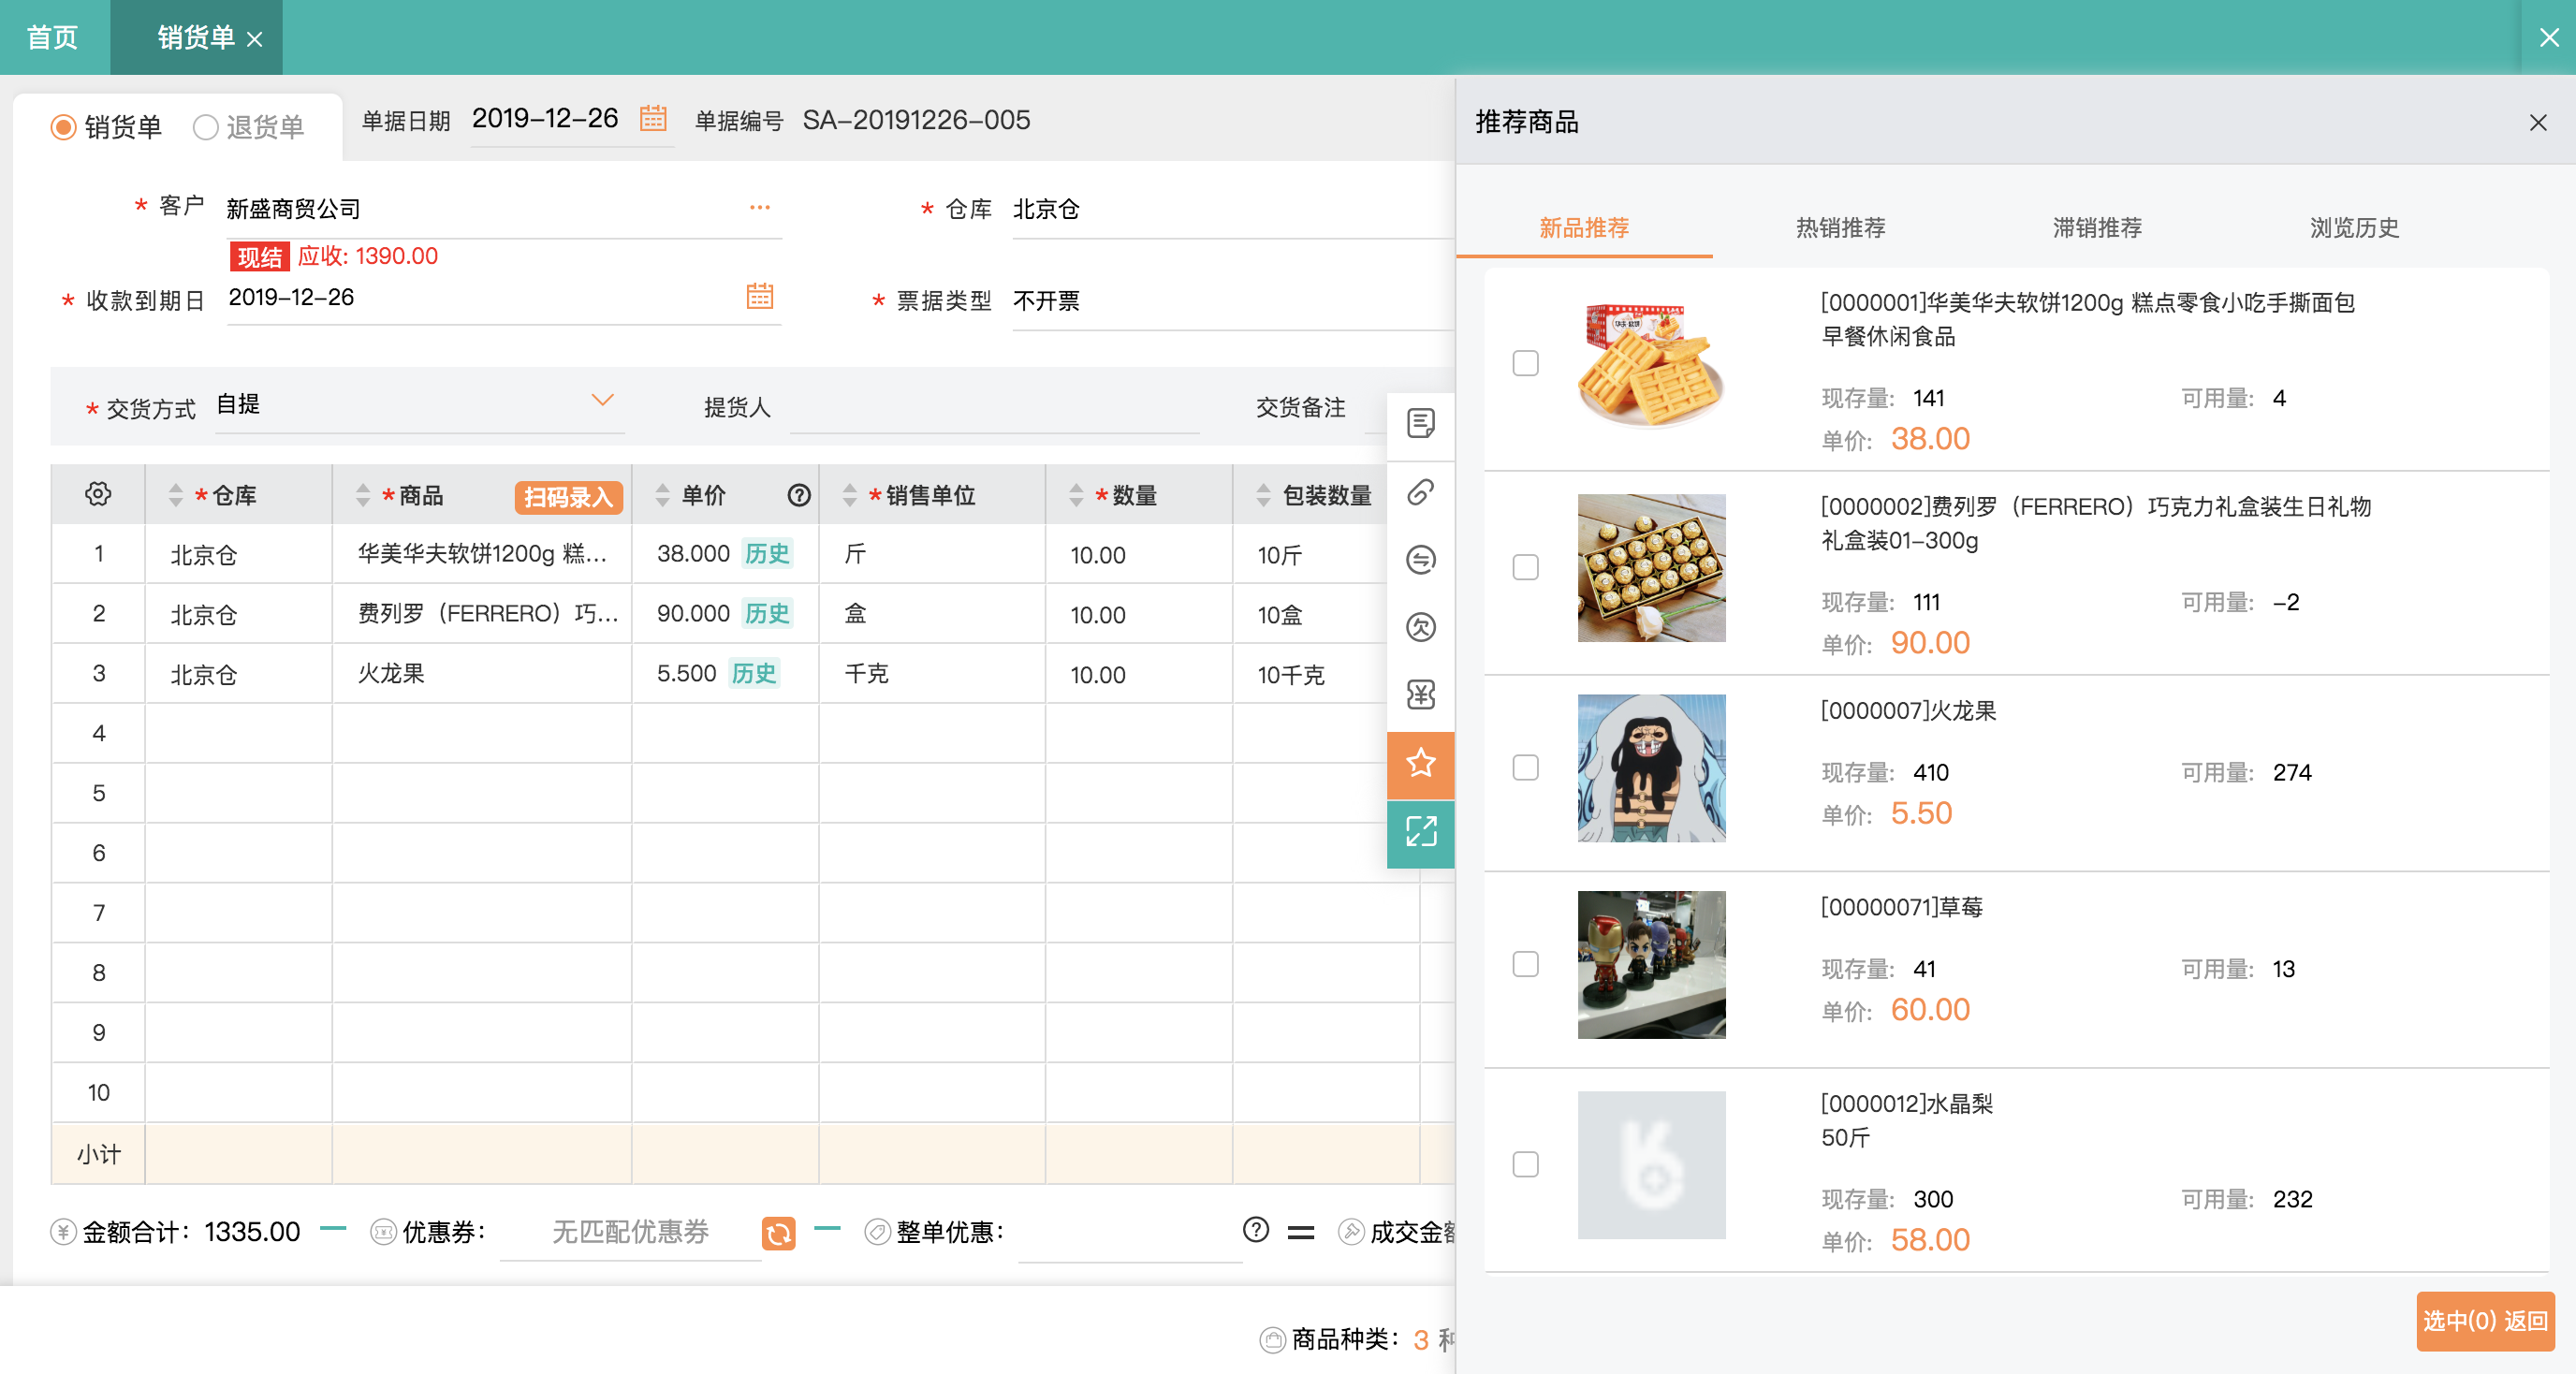Click the expand/fullscreen icon on sidebar
Screen dimensions: 2576x1374
pos(1425,833)
